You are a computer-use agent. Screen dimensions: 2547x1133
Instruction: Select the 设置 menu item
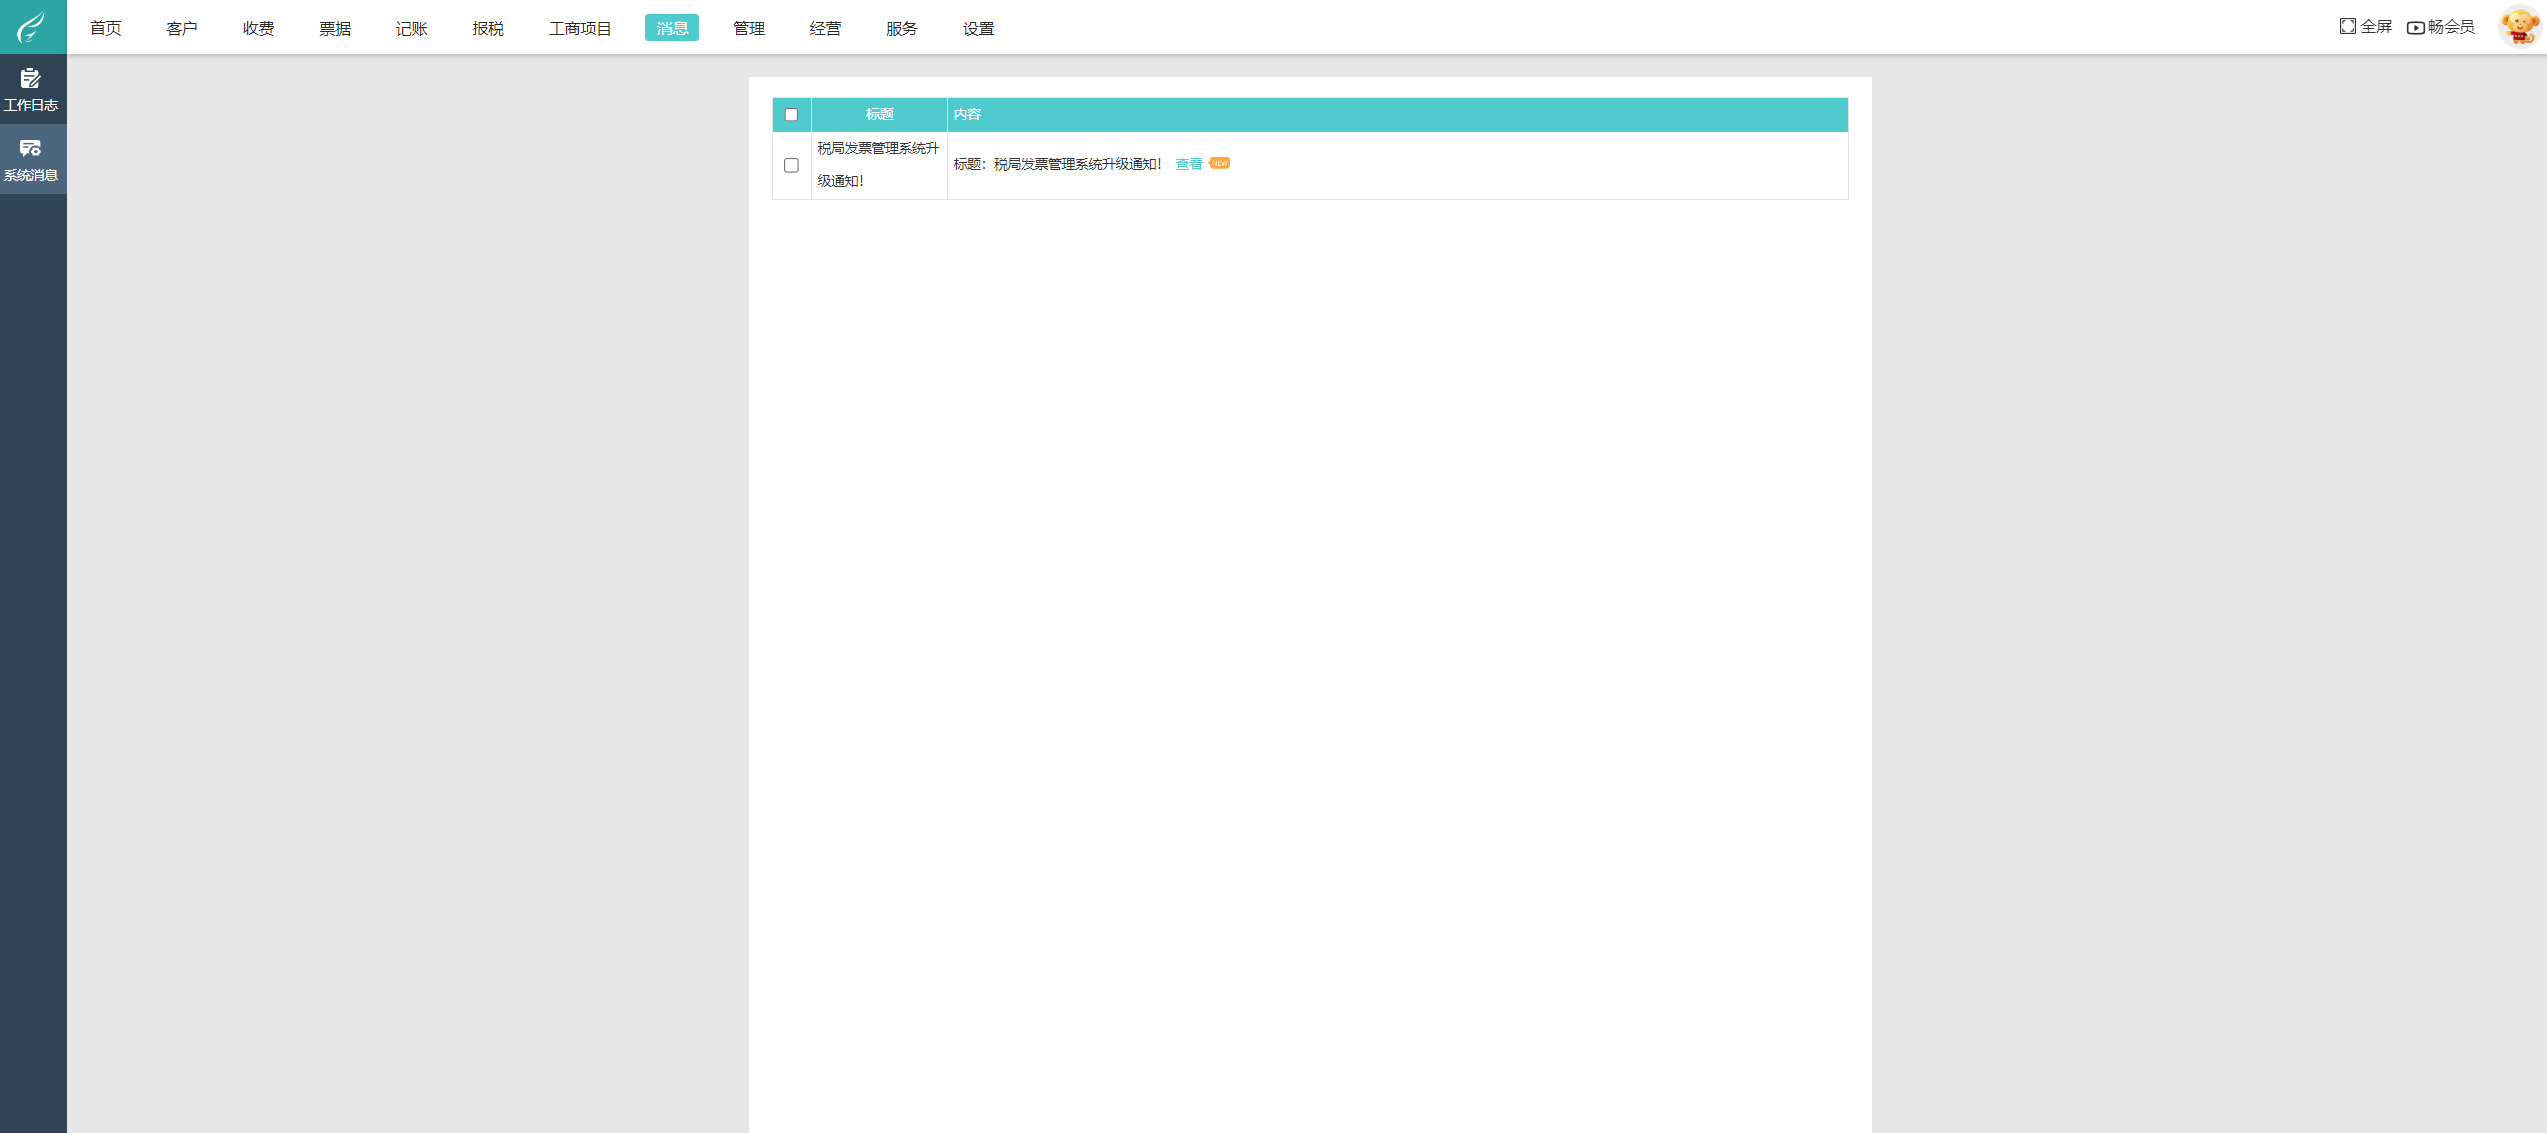(x=976, y=28)
